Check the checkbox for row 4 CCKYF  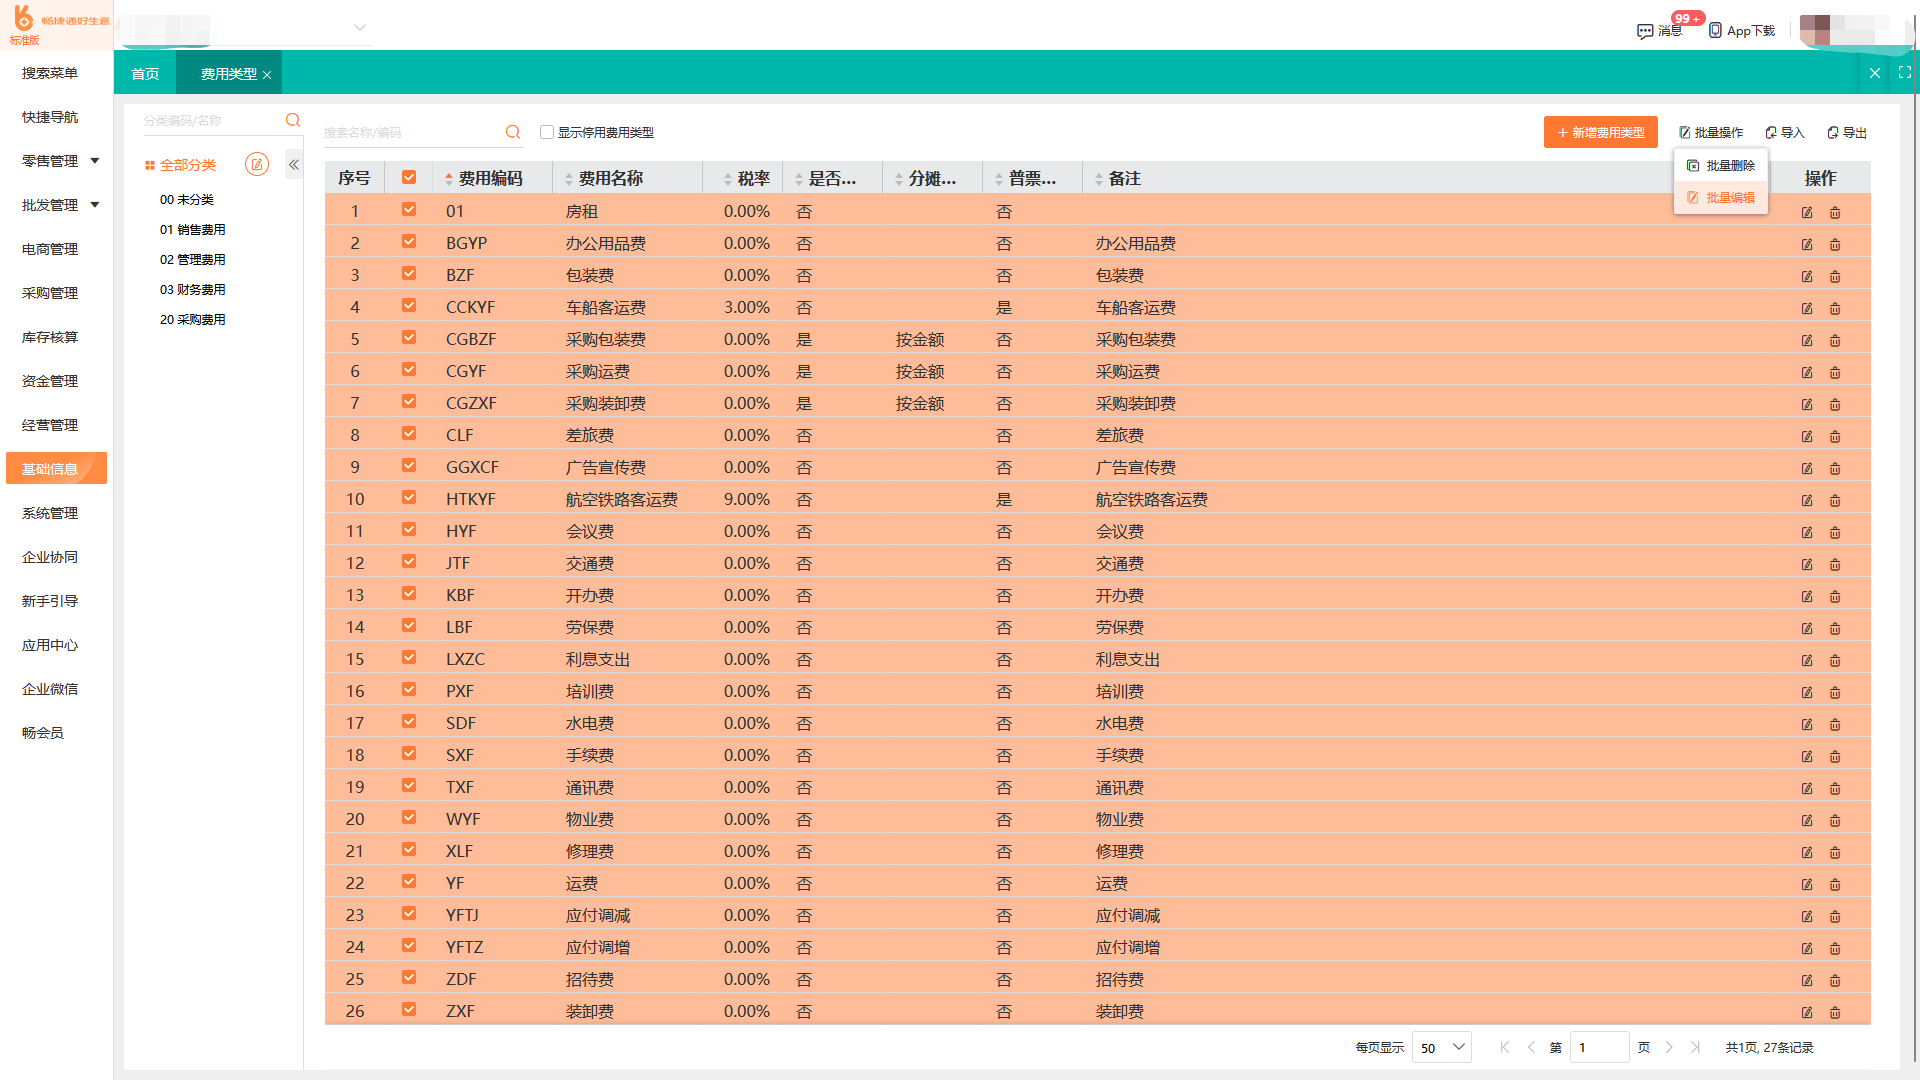tap(407, 306)
